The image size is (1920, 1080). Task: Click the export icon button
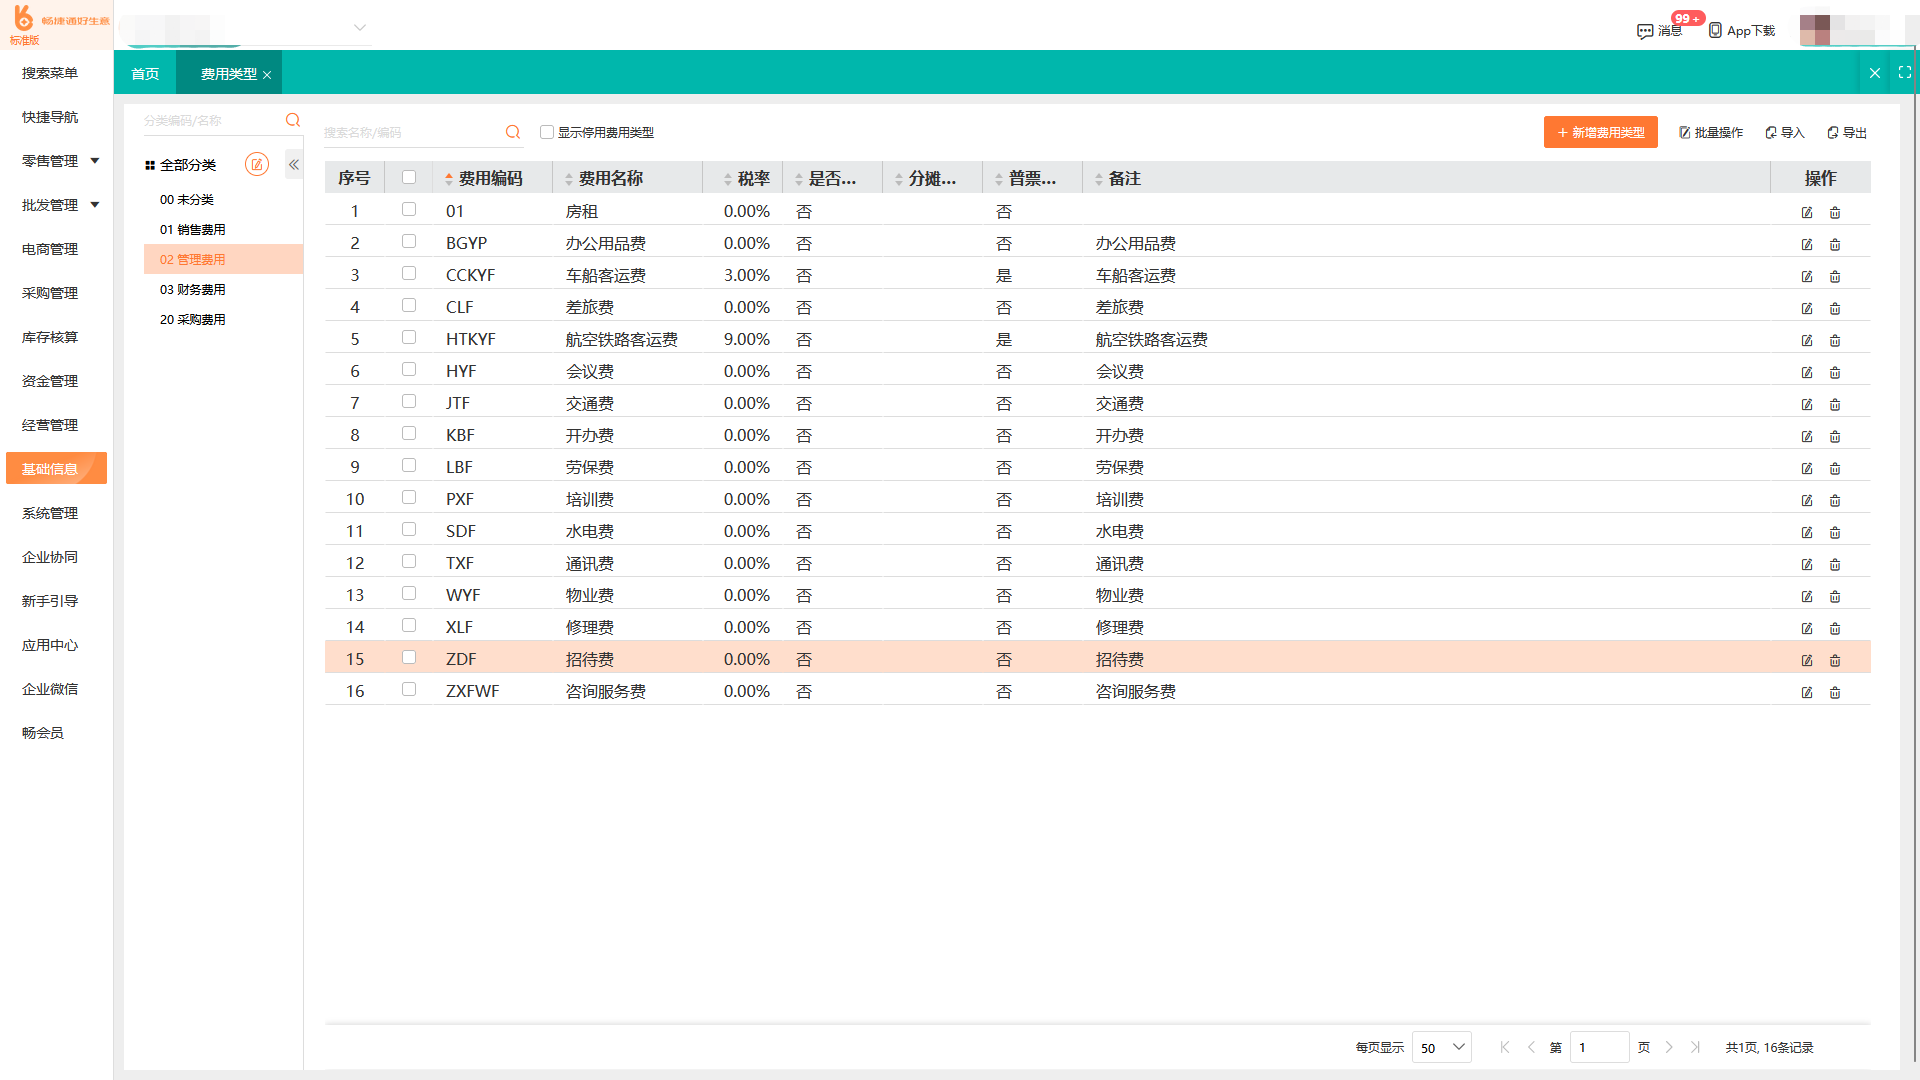tap(1846, 131)
